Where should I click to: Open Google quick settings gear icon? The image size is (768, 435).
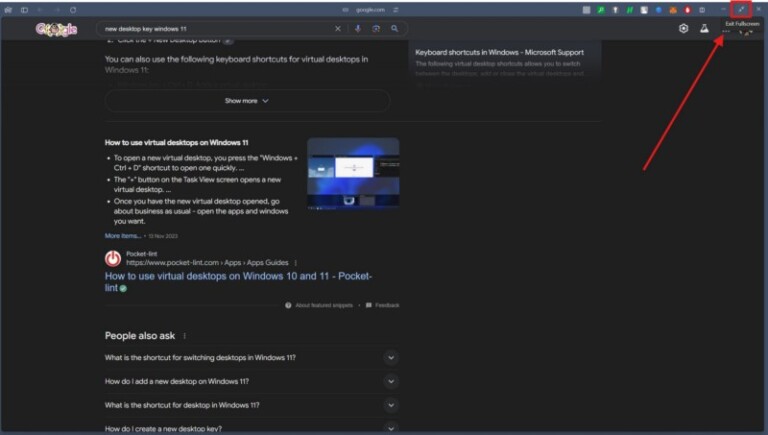684,29
